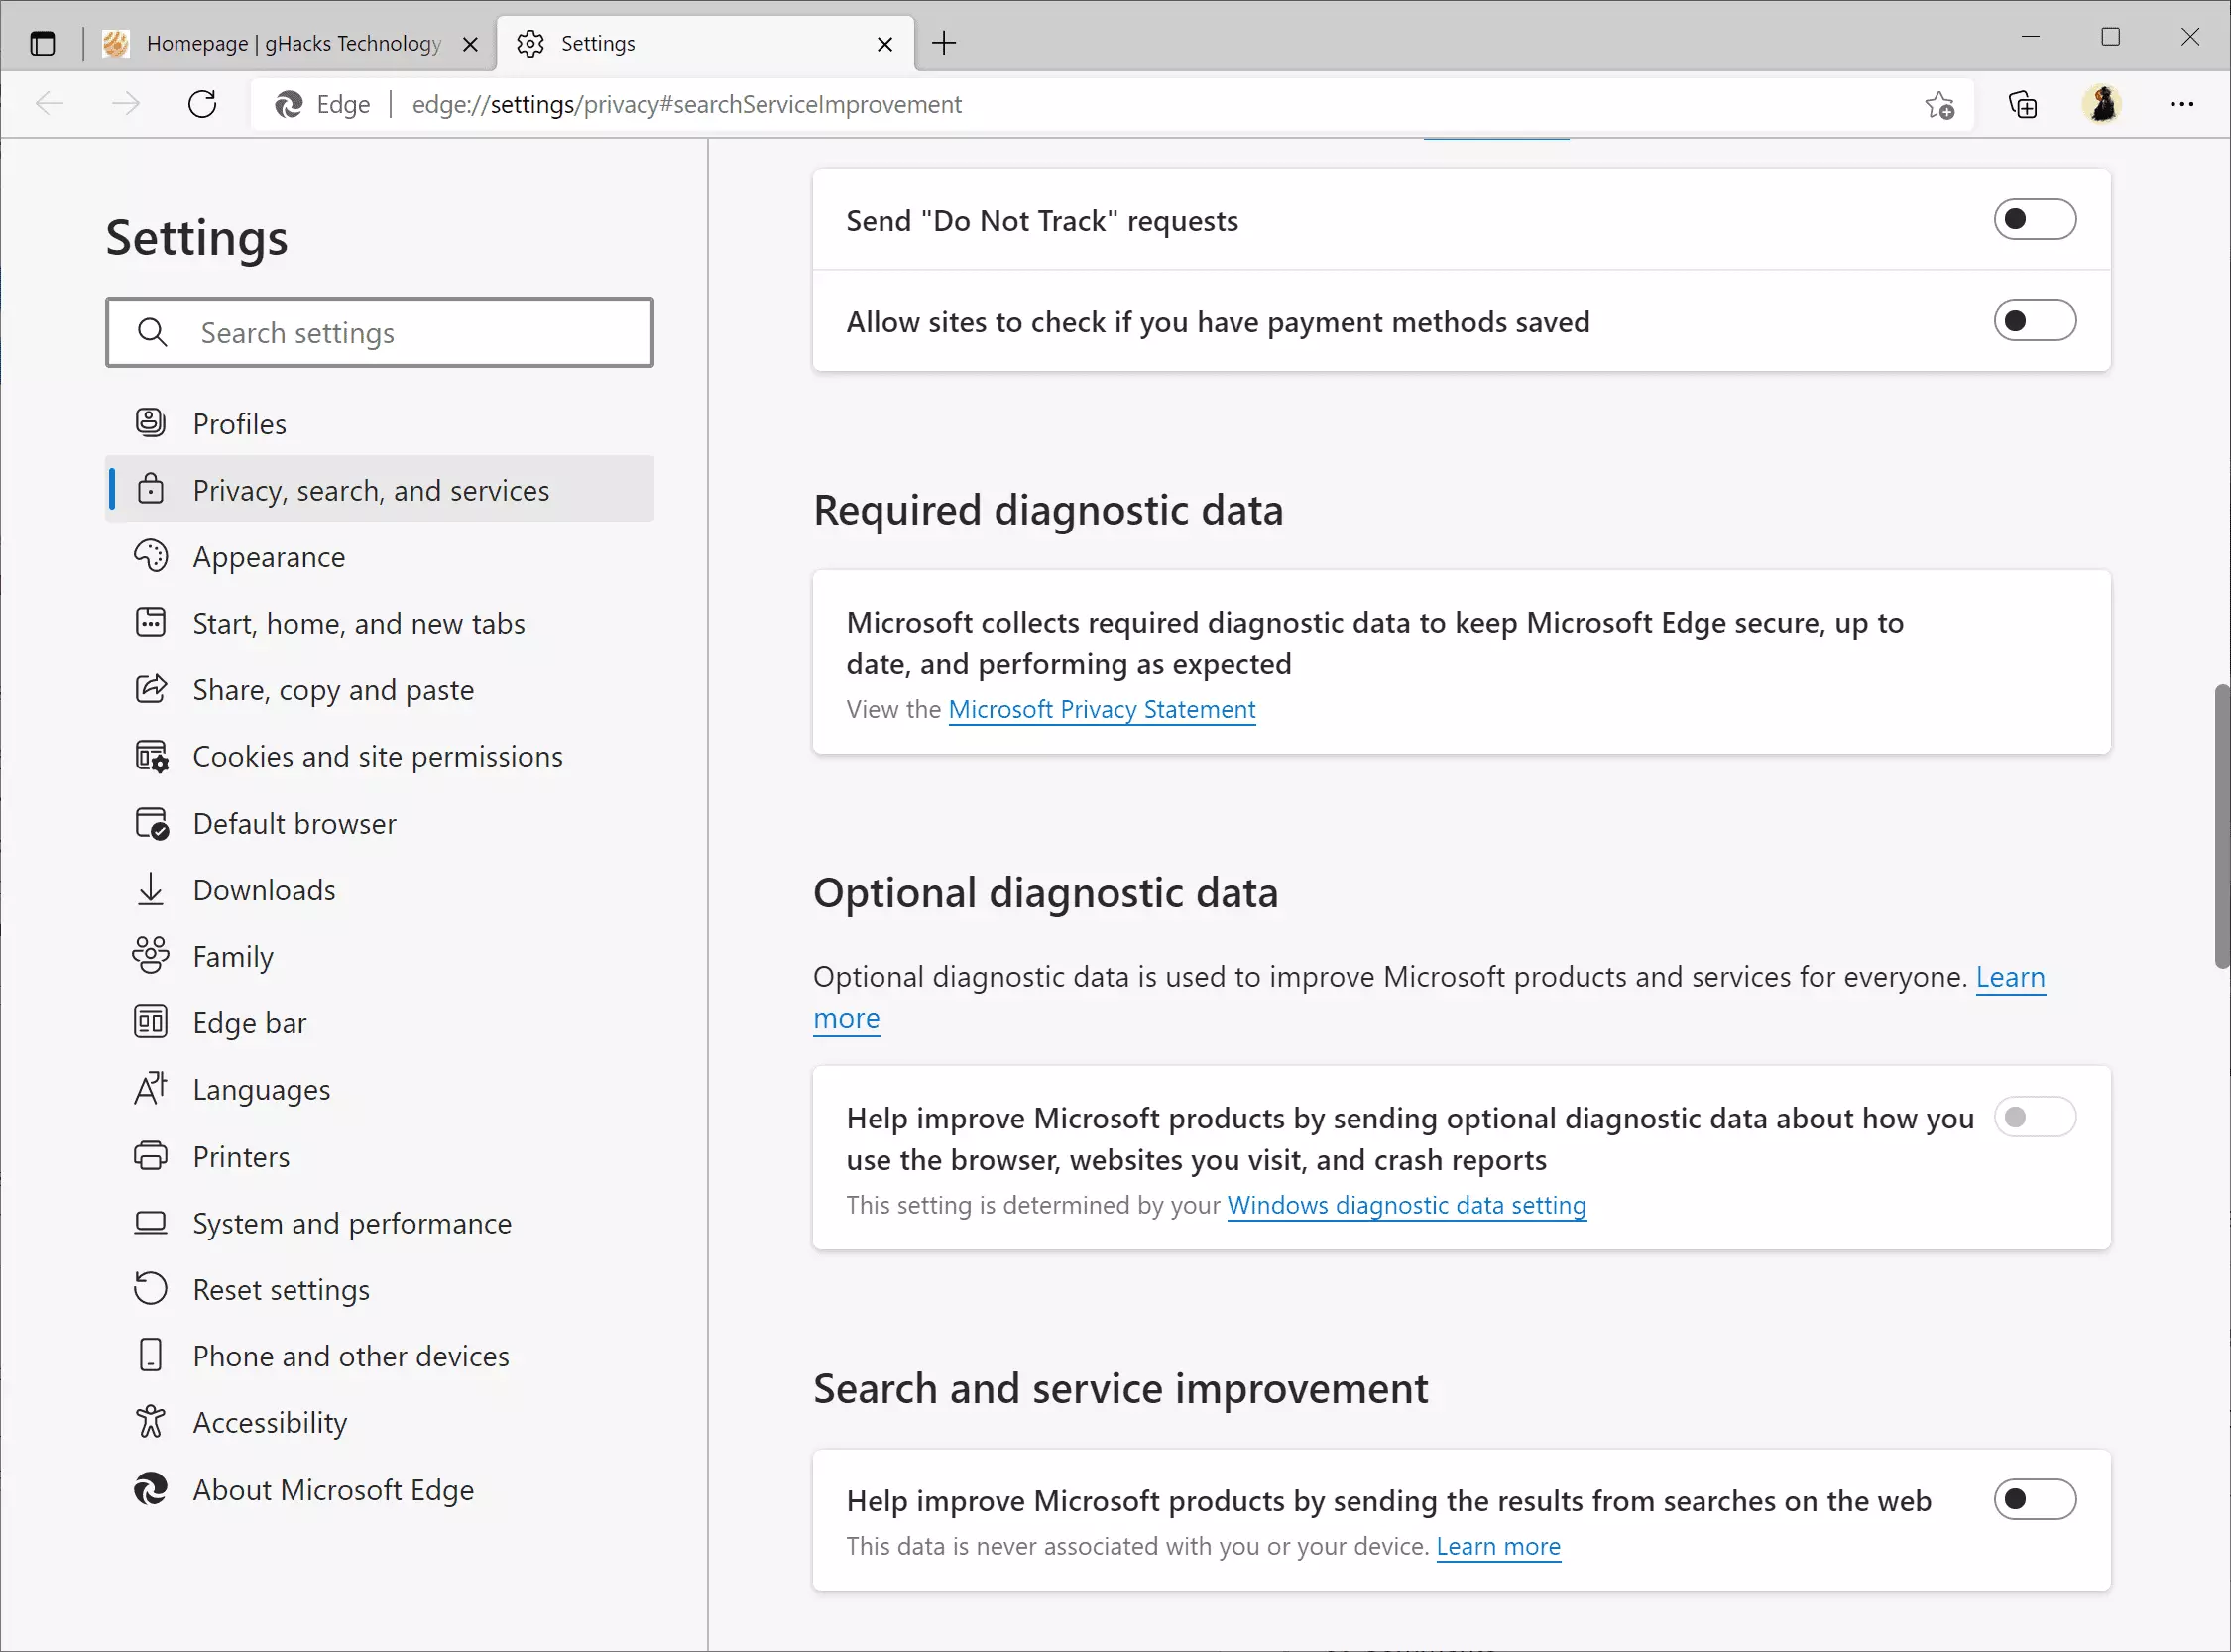Screen dimensions: 2231x1652
Task: Open Cookies and site permissions settings
Action: pyautogui.click(x=378, y=757)
